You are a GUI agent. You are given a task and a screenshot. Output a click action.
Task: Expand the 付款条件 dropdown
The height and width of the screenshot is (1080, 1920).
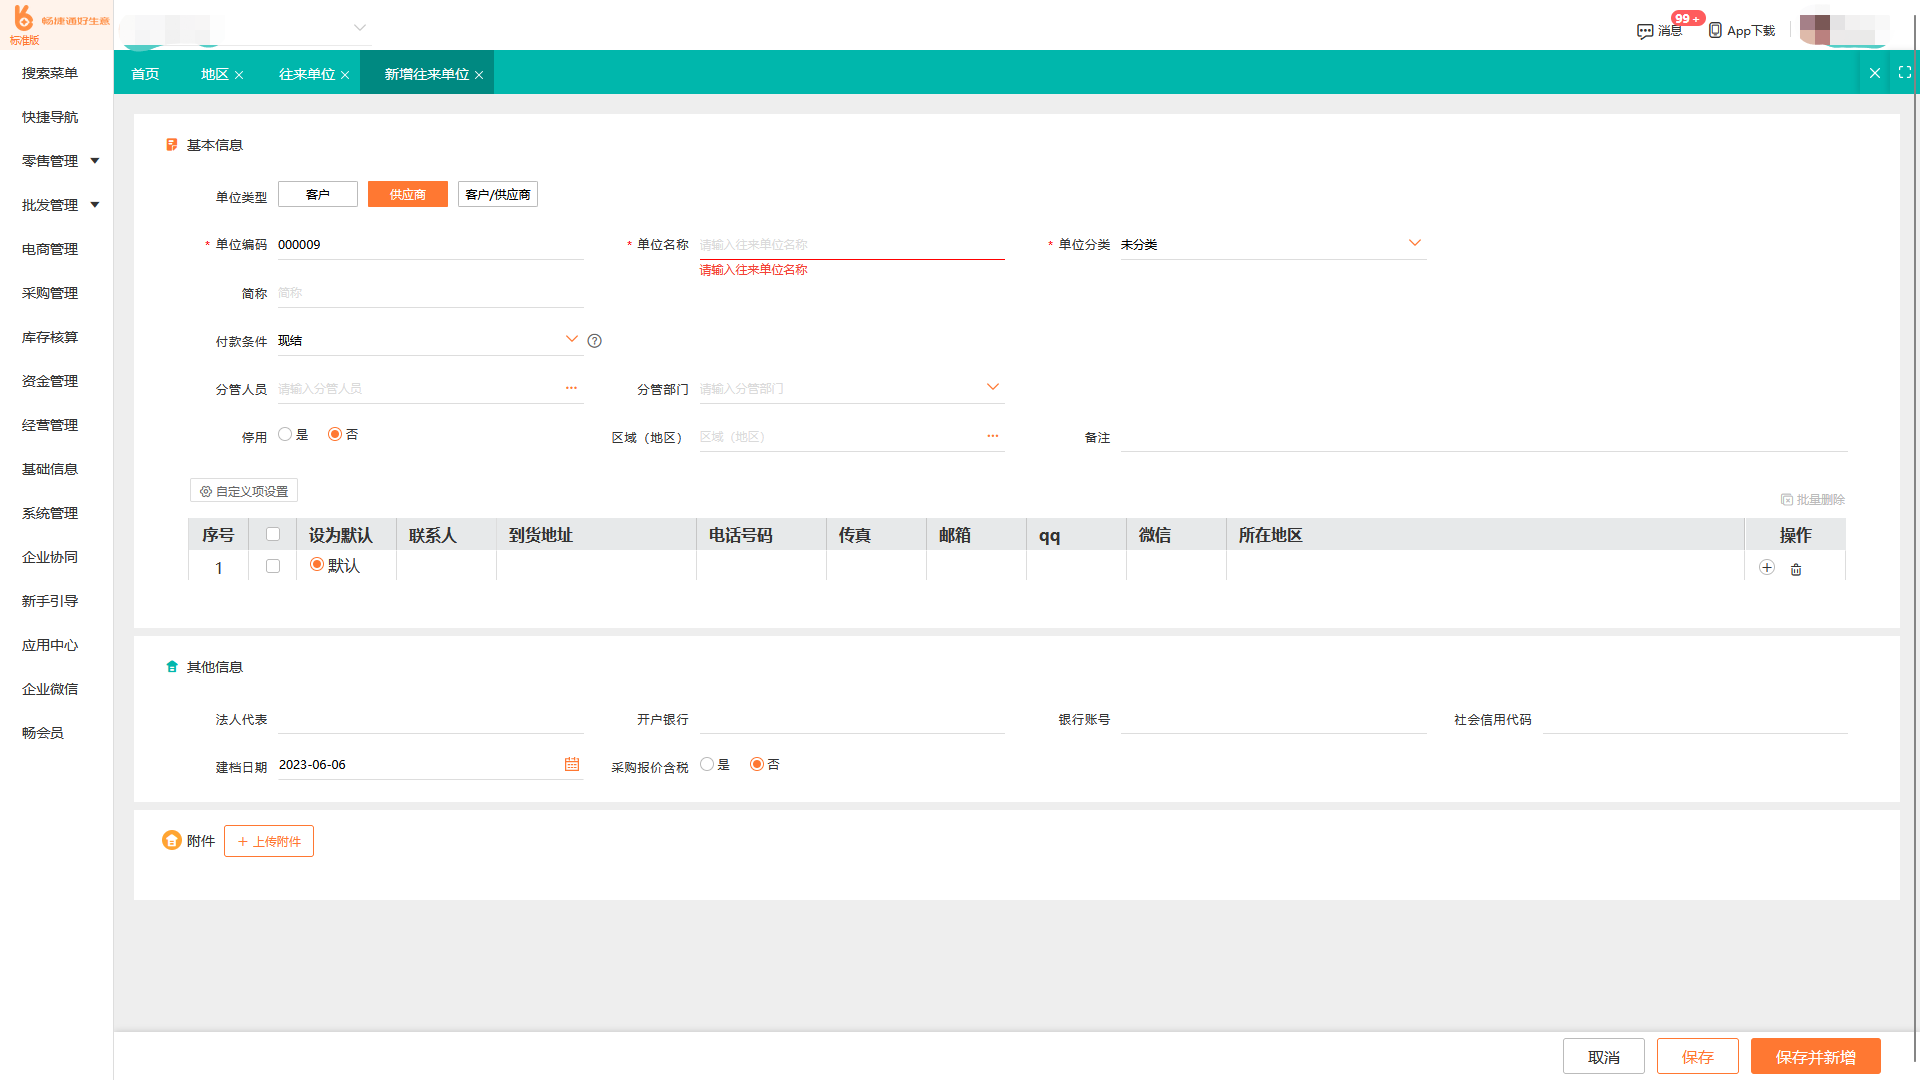coord(570,340)
